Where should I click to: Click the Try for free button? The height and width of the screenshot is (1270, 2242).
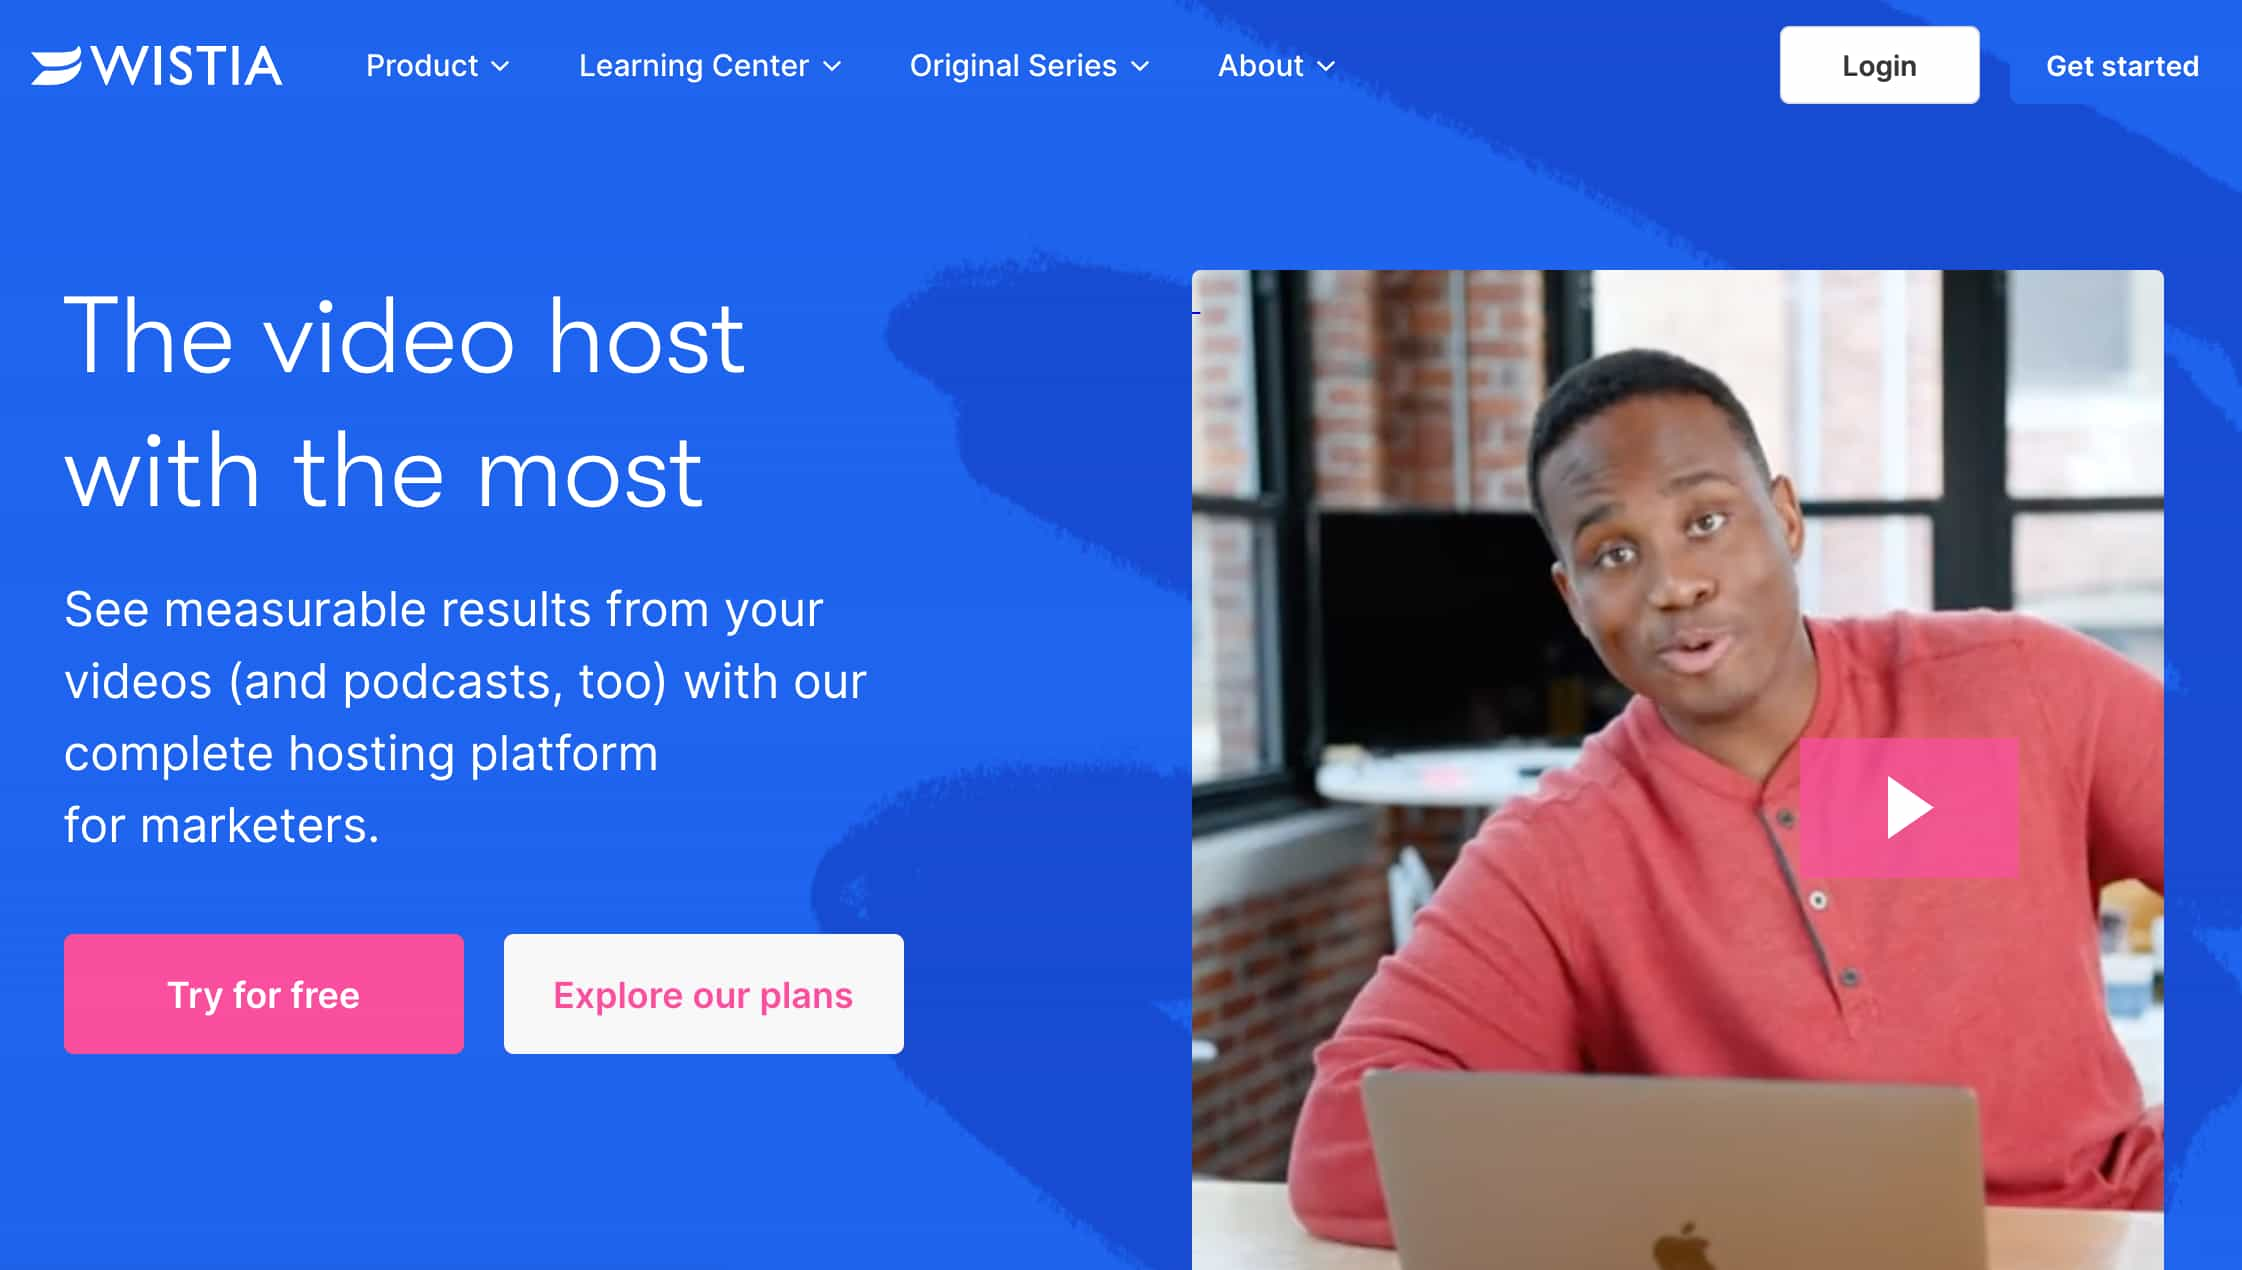(x=263, y=993)
